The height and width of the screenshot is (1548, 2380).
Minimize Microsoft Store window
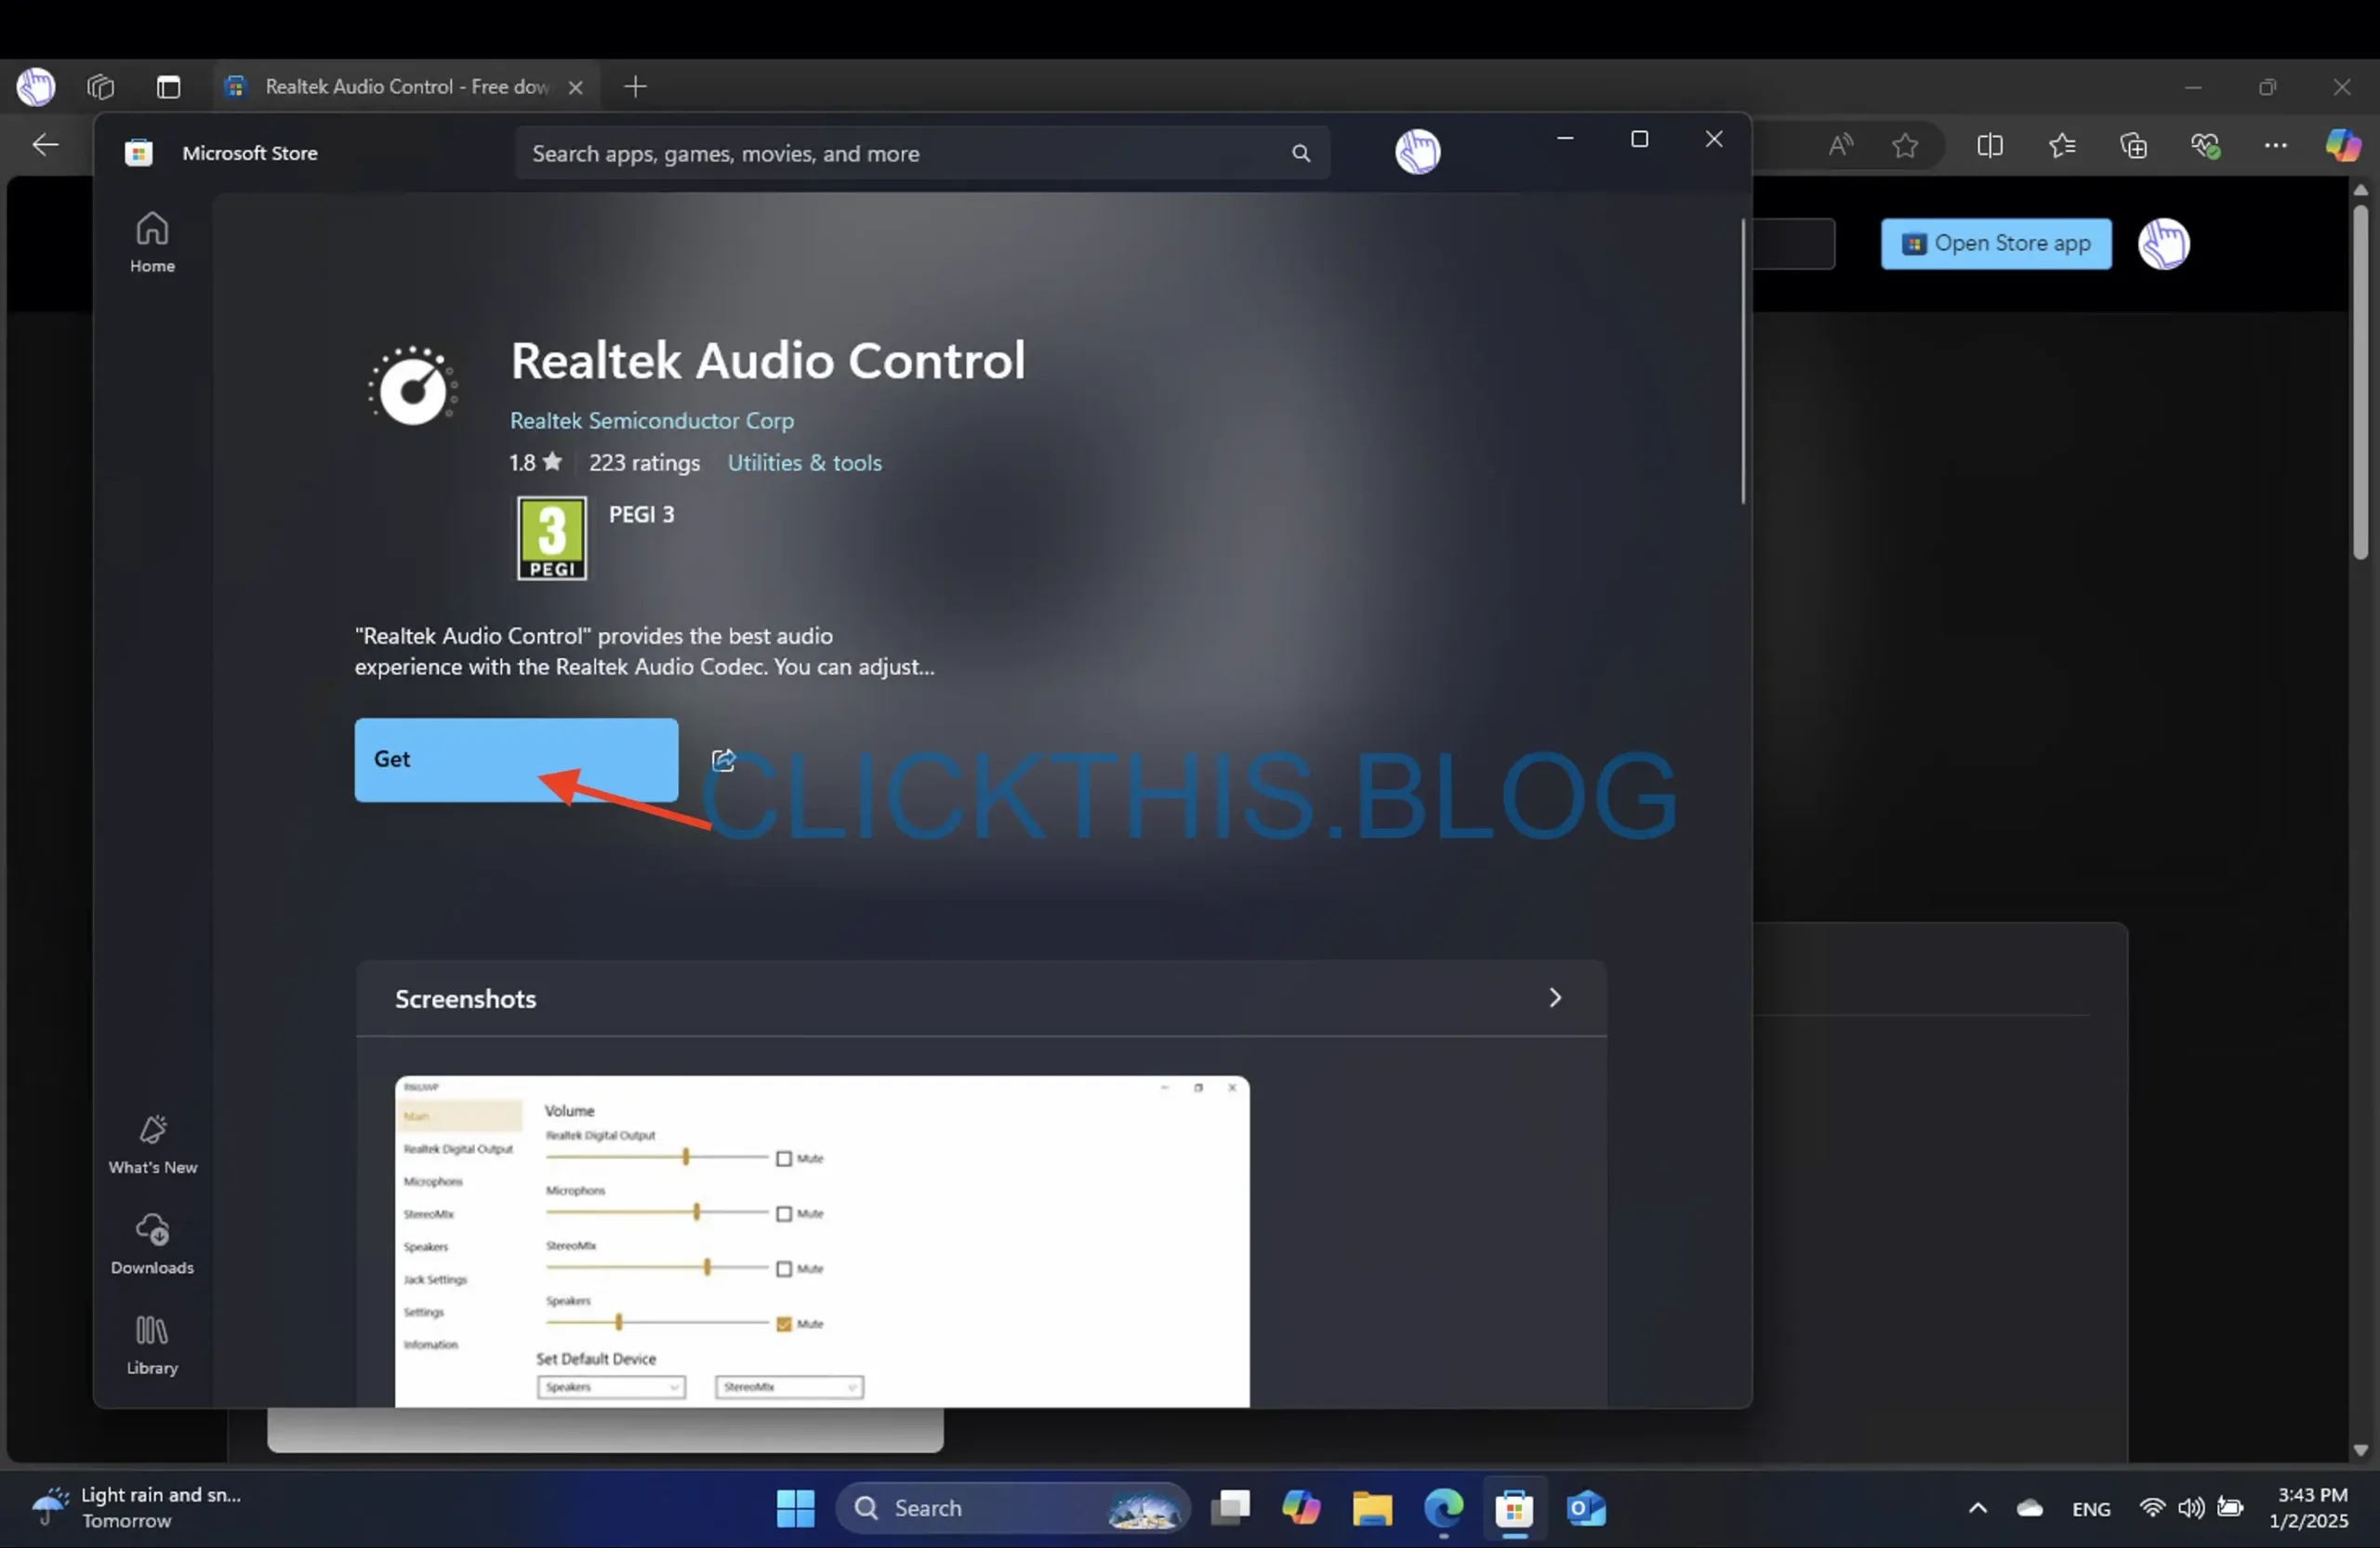point(1565,140)
